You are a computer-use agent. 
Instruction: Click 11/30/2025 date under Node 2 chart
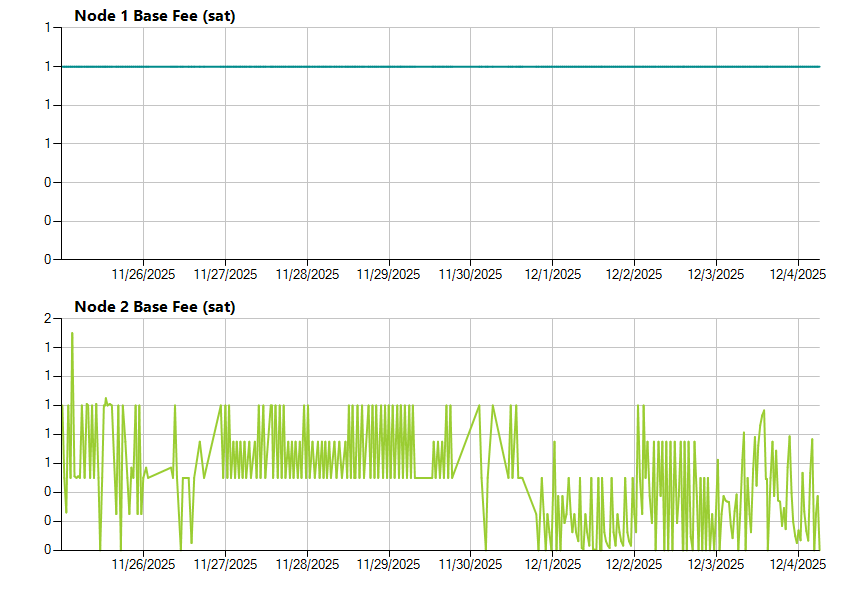pos(471,565)
